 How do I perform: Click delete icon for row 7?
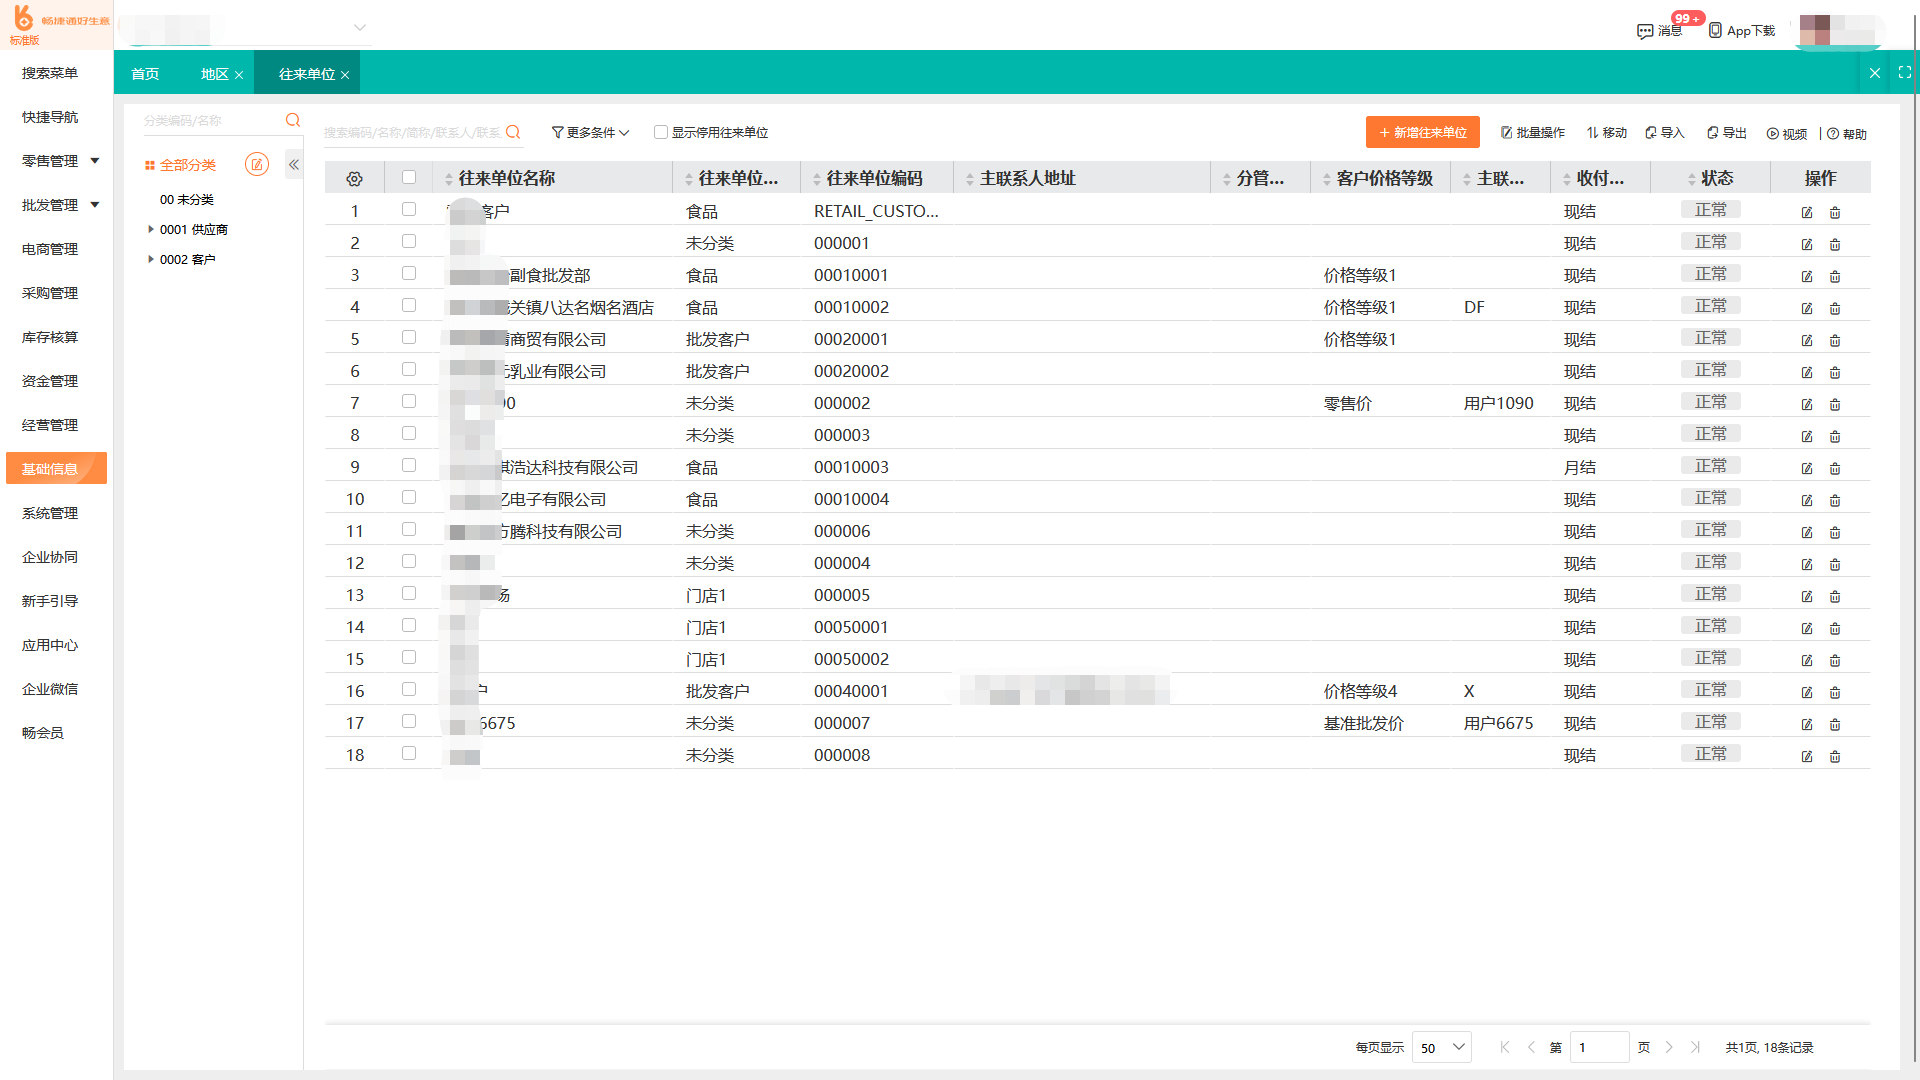coord(1836,404)
